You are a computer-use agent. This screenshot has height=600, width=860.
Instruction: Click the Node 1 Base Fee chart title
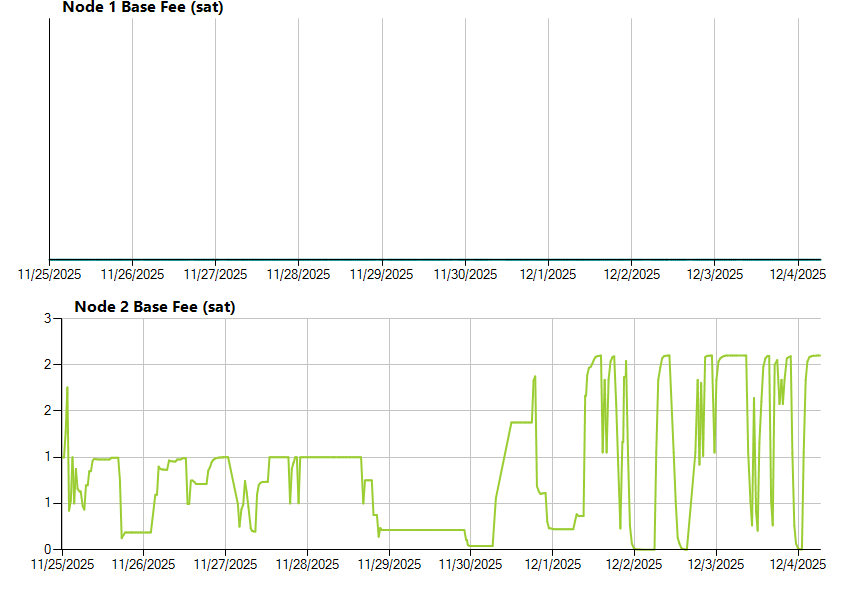(x=142, y=7)
